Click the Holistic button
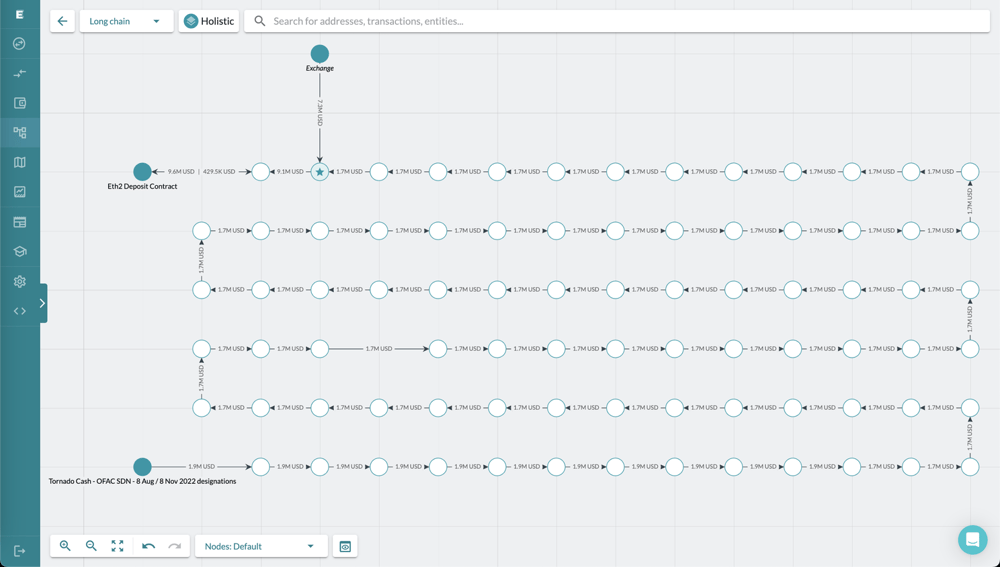Image resolution: width=1000 pixels, height=567 pixels. pyautogui.click(x=209, y=21)
